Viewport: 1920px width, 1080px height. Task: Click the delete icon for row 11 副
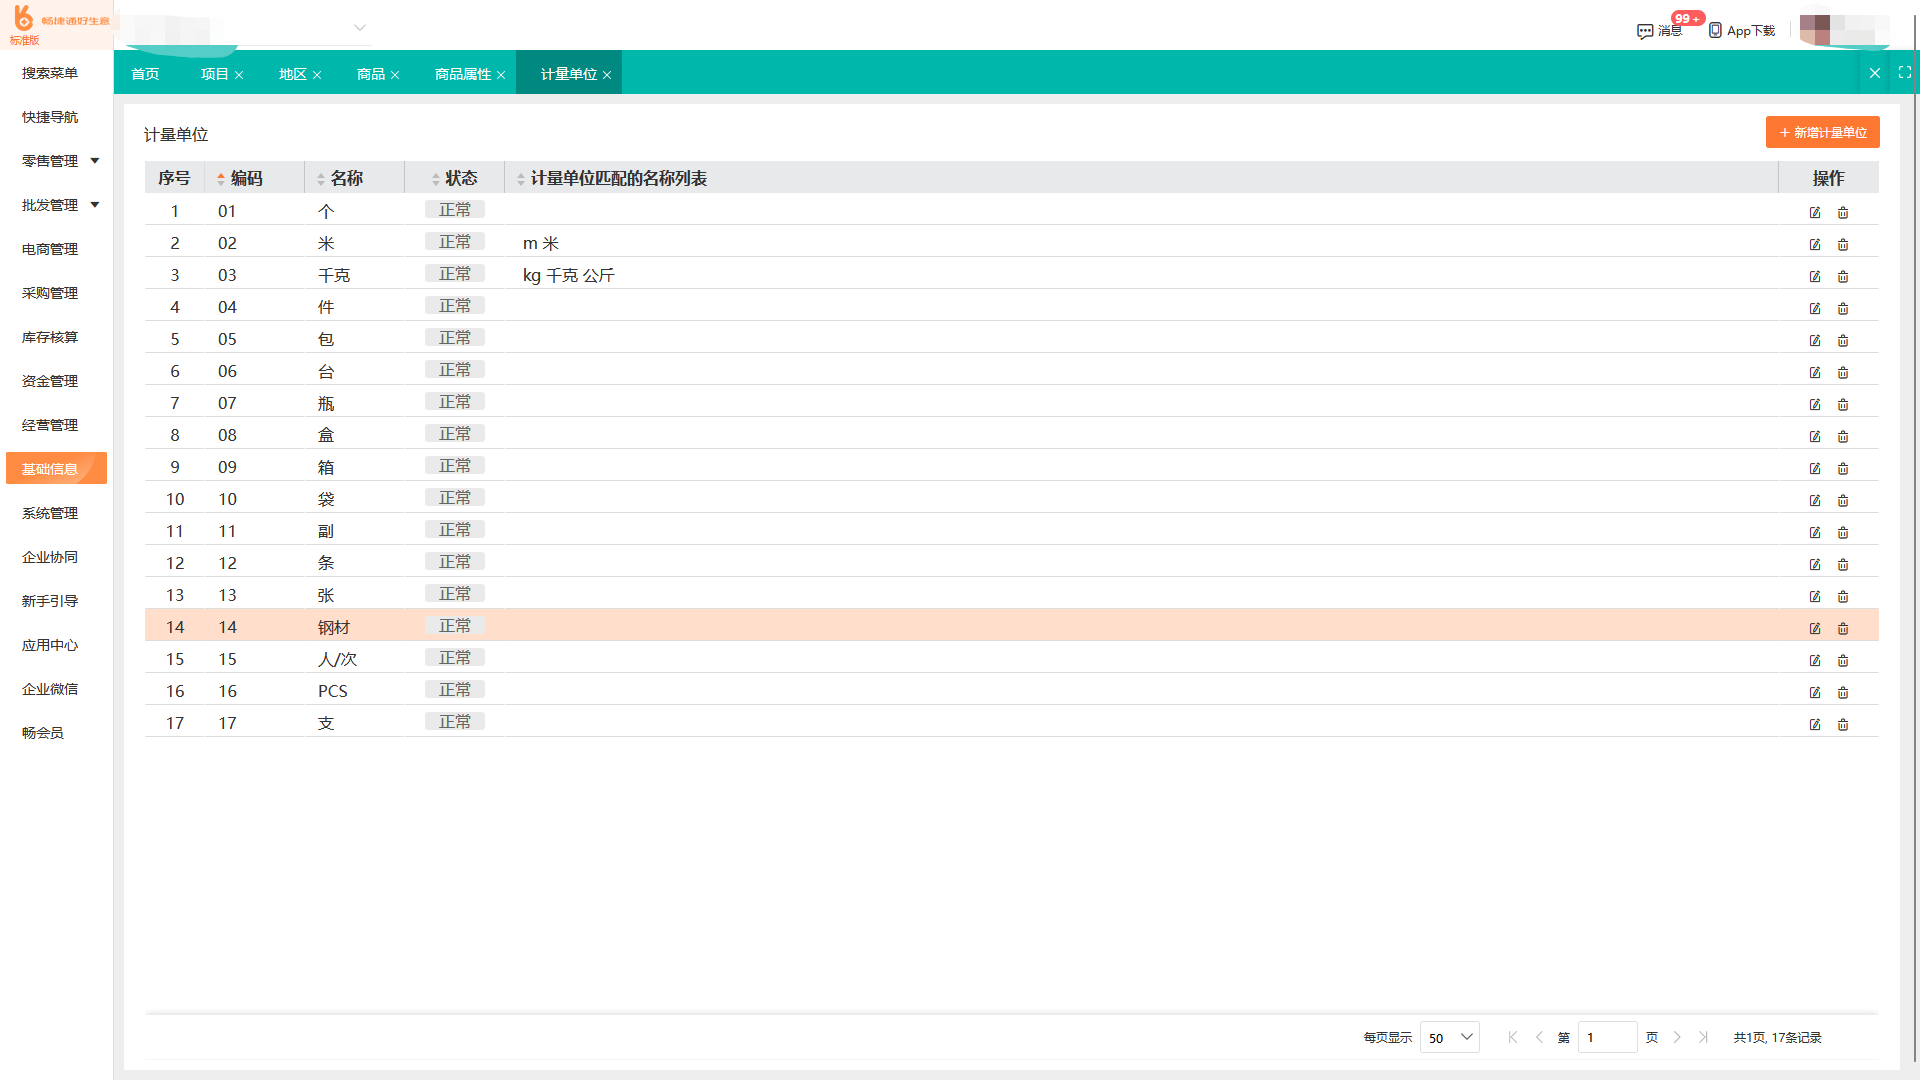1842,530
